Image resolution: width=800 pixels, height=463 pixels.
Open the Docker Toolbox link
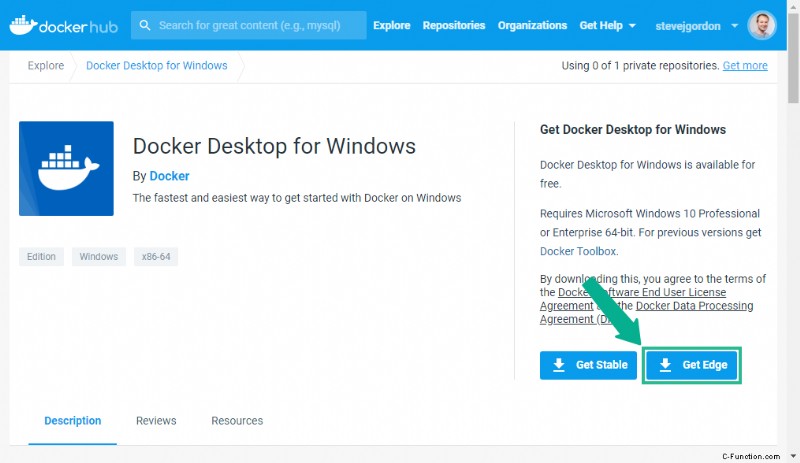(578, 251)
